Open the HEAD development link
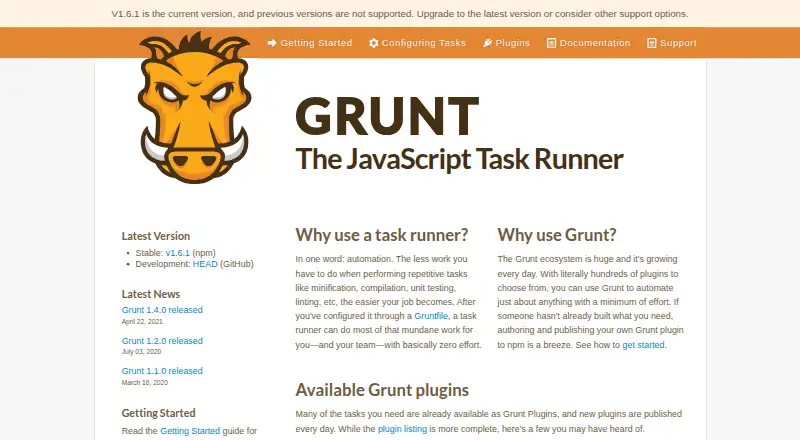The height and width of the screenshot is (440, 800). coord(205,264)
